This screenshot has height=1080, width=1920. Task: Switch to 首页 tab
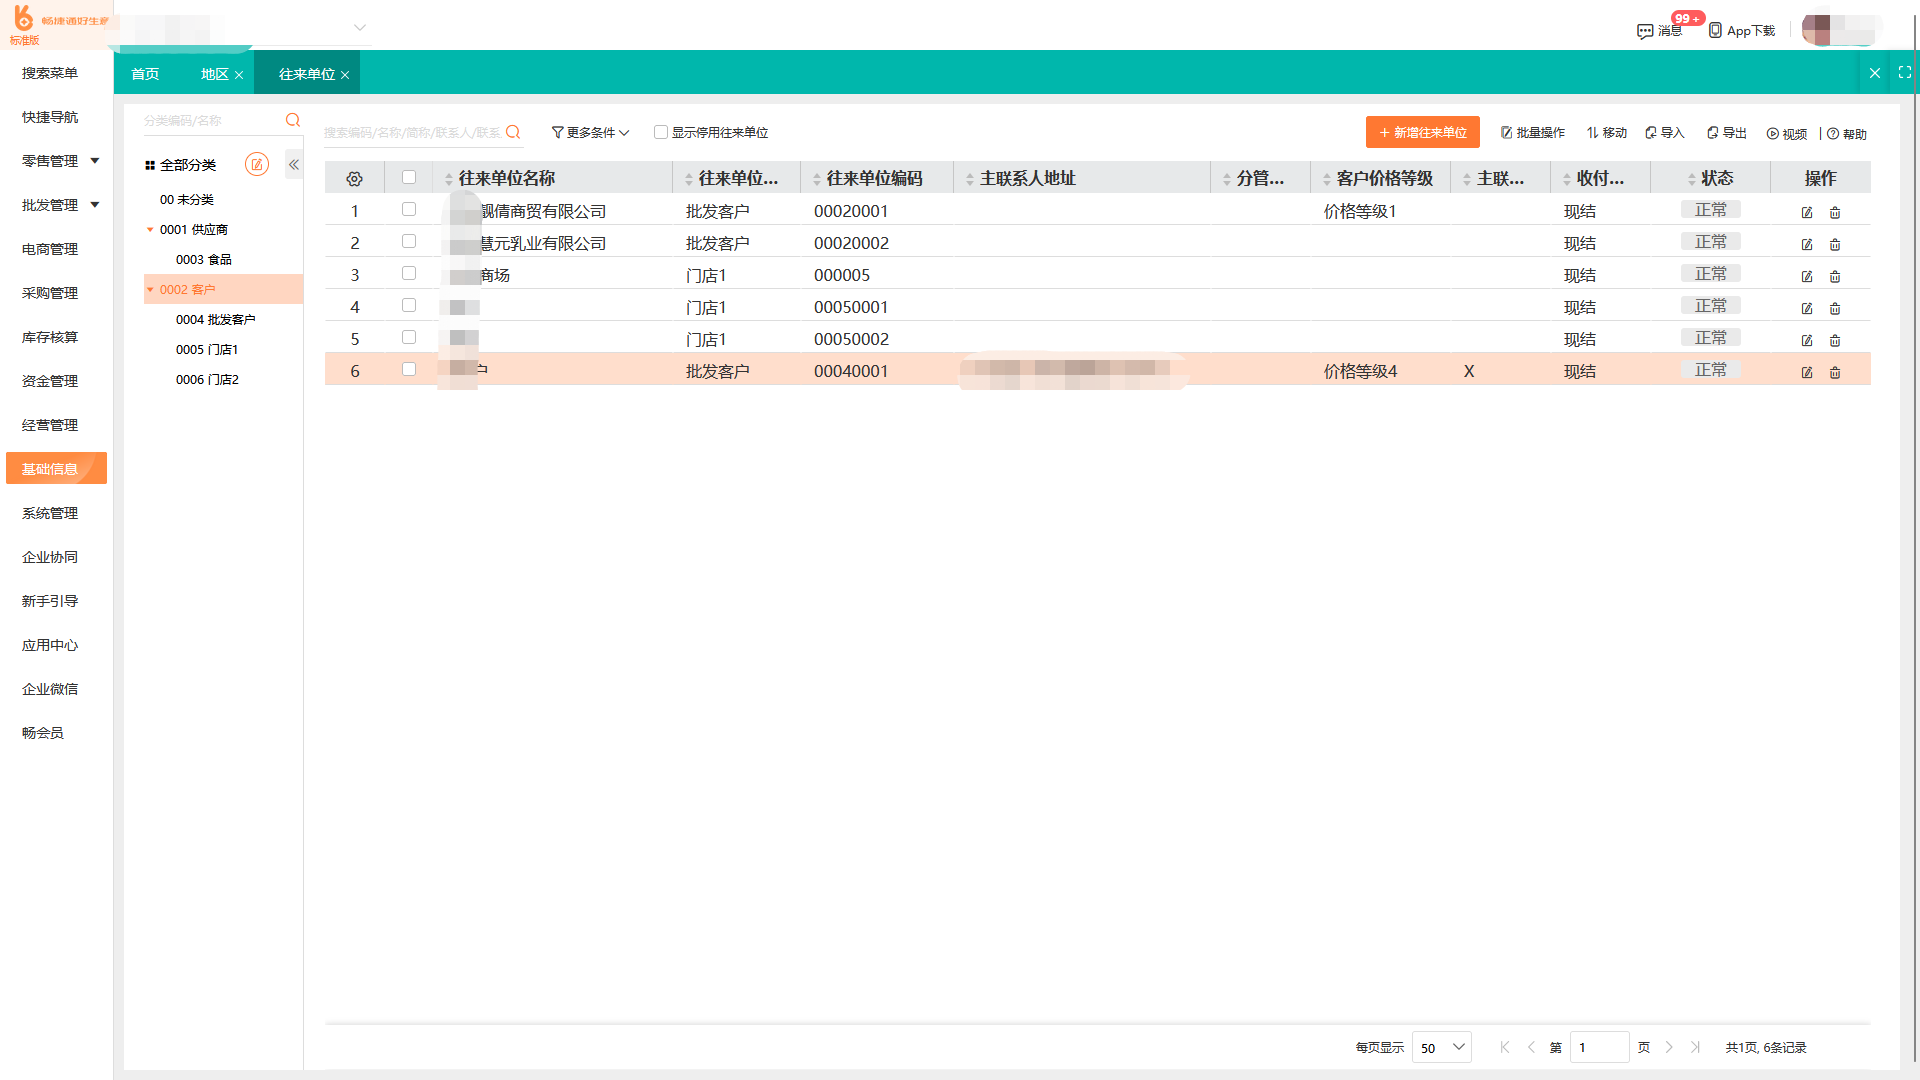[x=145, y=74]
